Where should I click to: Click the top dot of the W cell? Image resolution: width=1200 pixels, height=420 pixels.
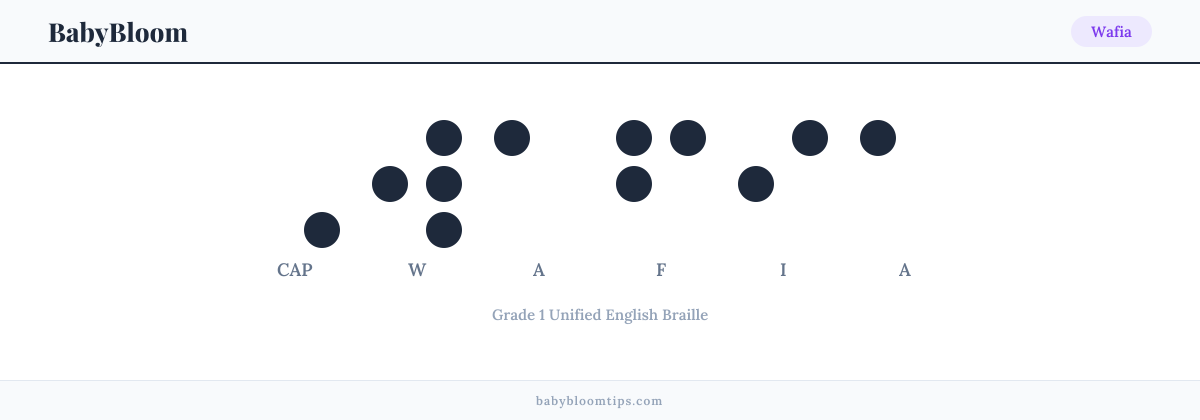click(444, 138)
